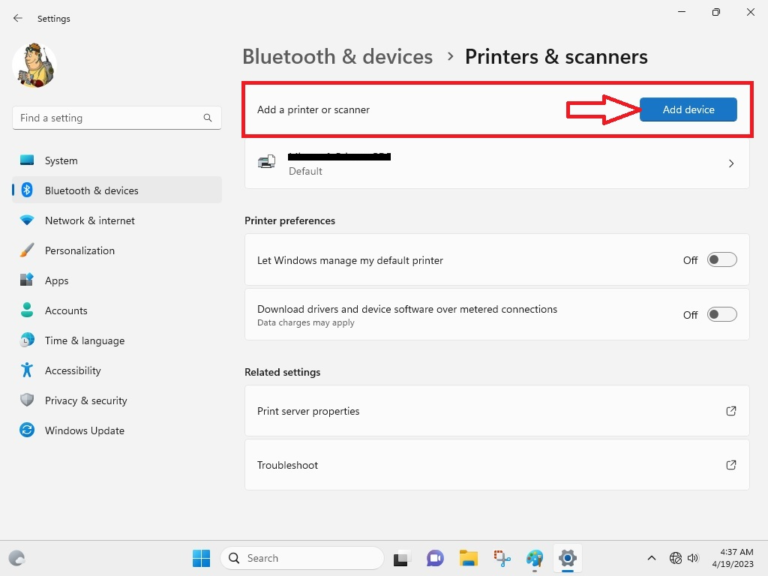Image resolution: width=768 pixels, height=576 pixels.
Task: Open Accessibility settings
Action: pyautogui.click(x=117, y=370)
